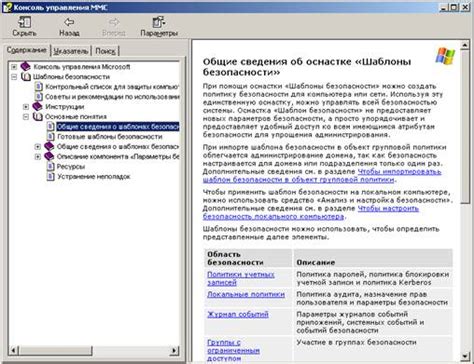
Task: Expand the Консоль управления Microsoft node
Action: pyautogui.click(x=14, y=67)
